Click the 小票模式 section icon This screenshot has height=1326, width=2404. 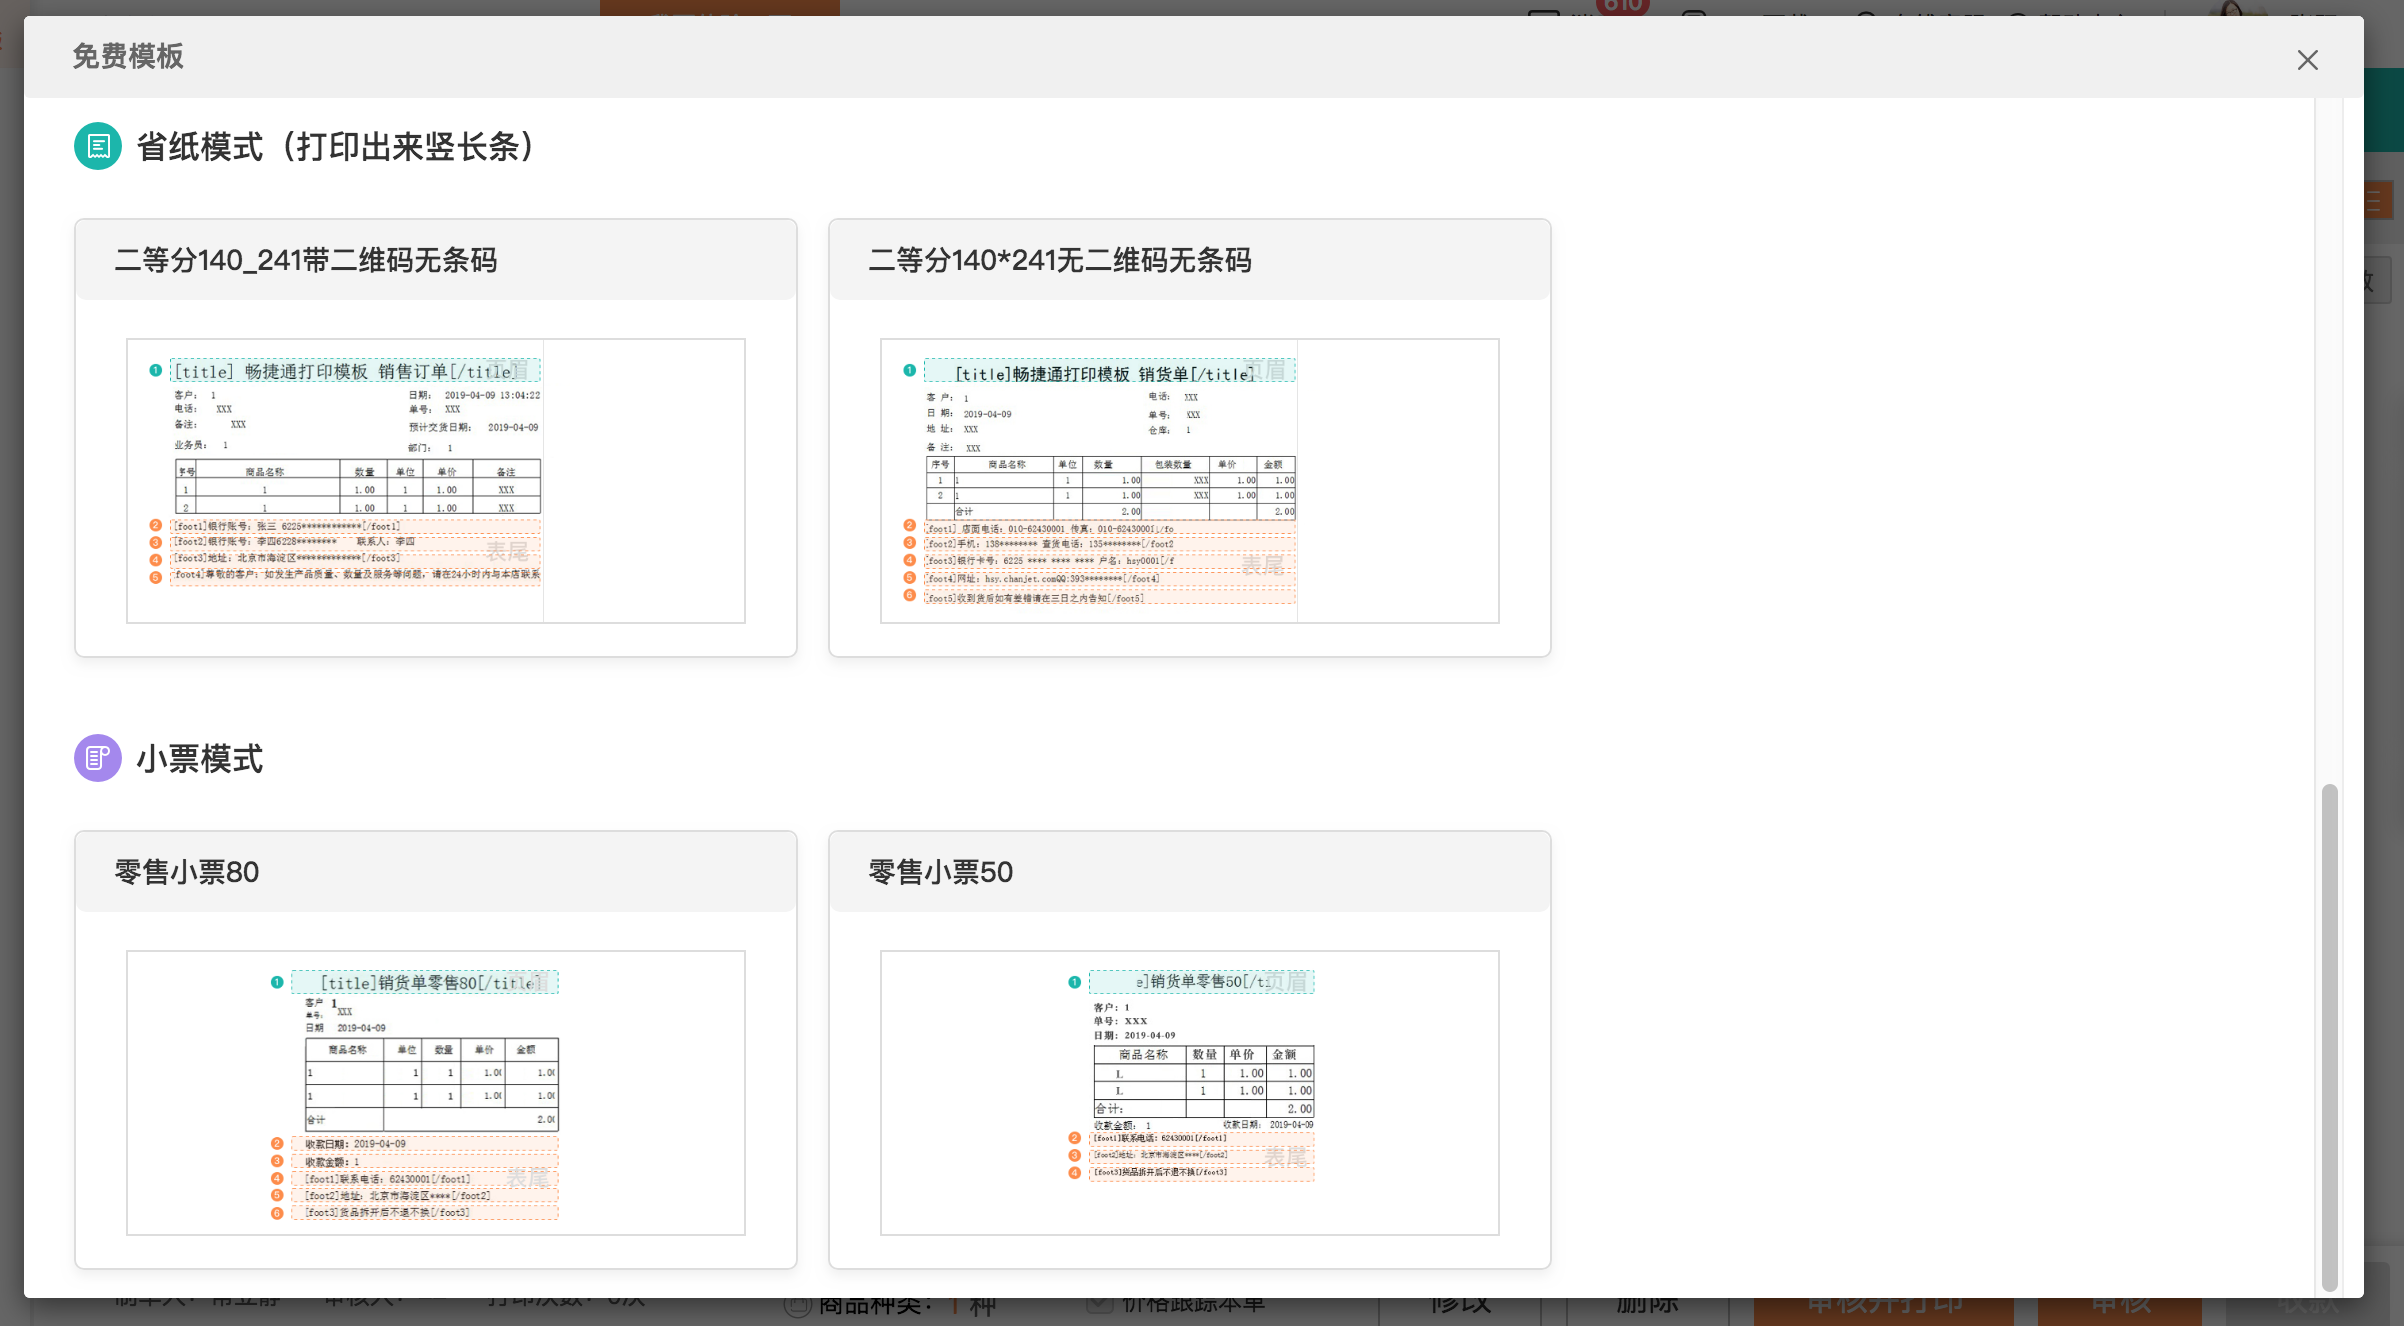tap(96, 759)
